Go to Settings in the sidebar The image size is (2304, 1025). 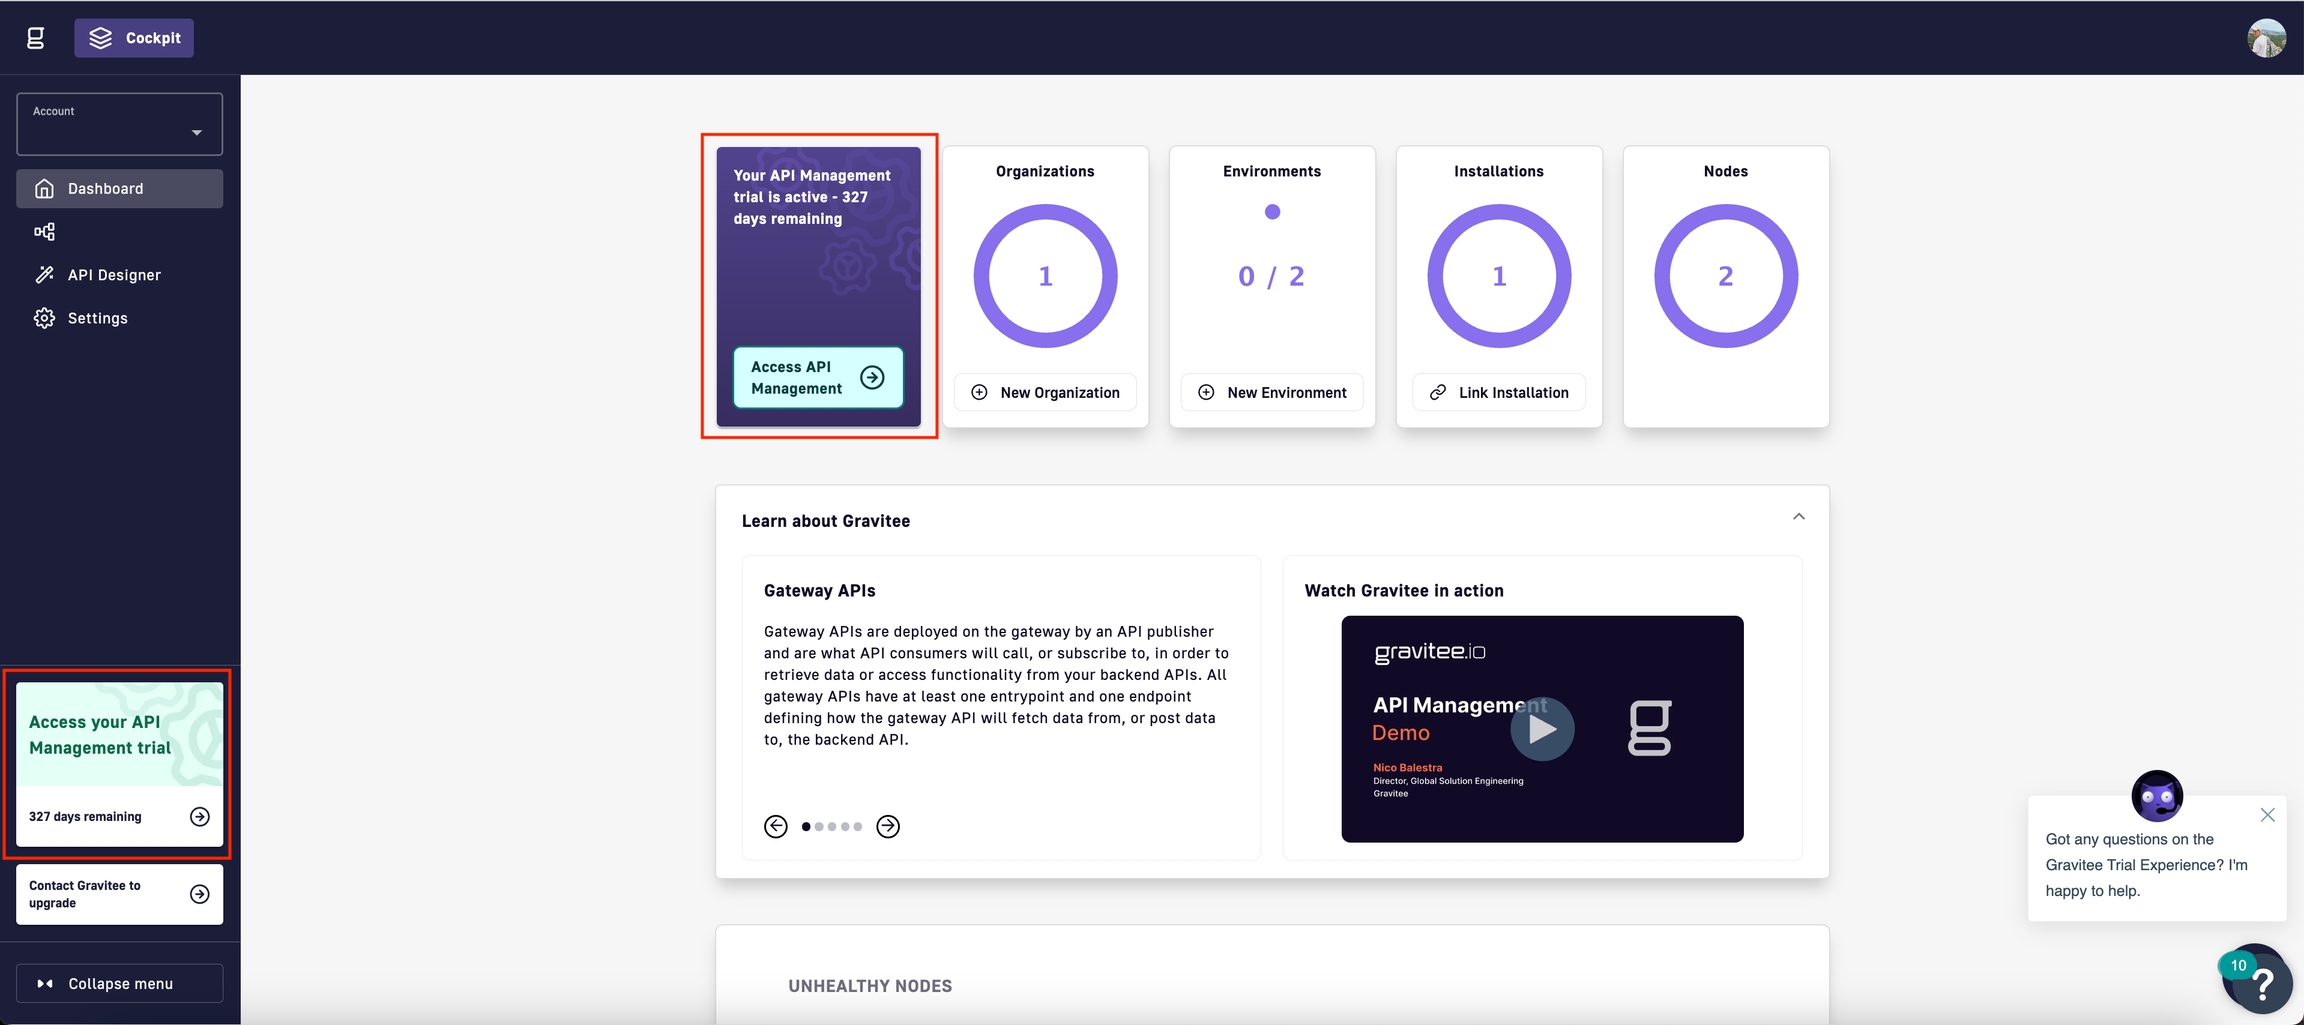pyautogui.click(x=97, y=318)
